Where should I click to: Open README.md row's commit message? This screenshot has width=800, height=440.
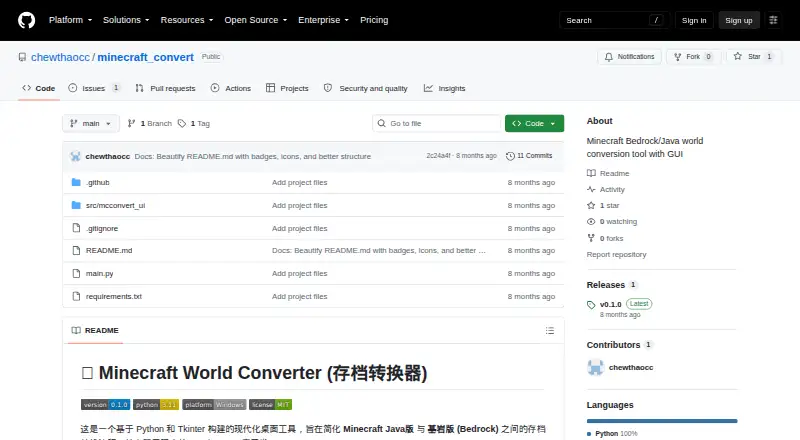pos(378,250)
